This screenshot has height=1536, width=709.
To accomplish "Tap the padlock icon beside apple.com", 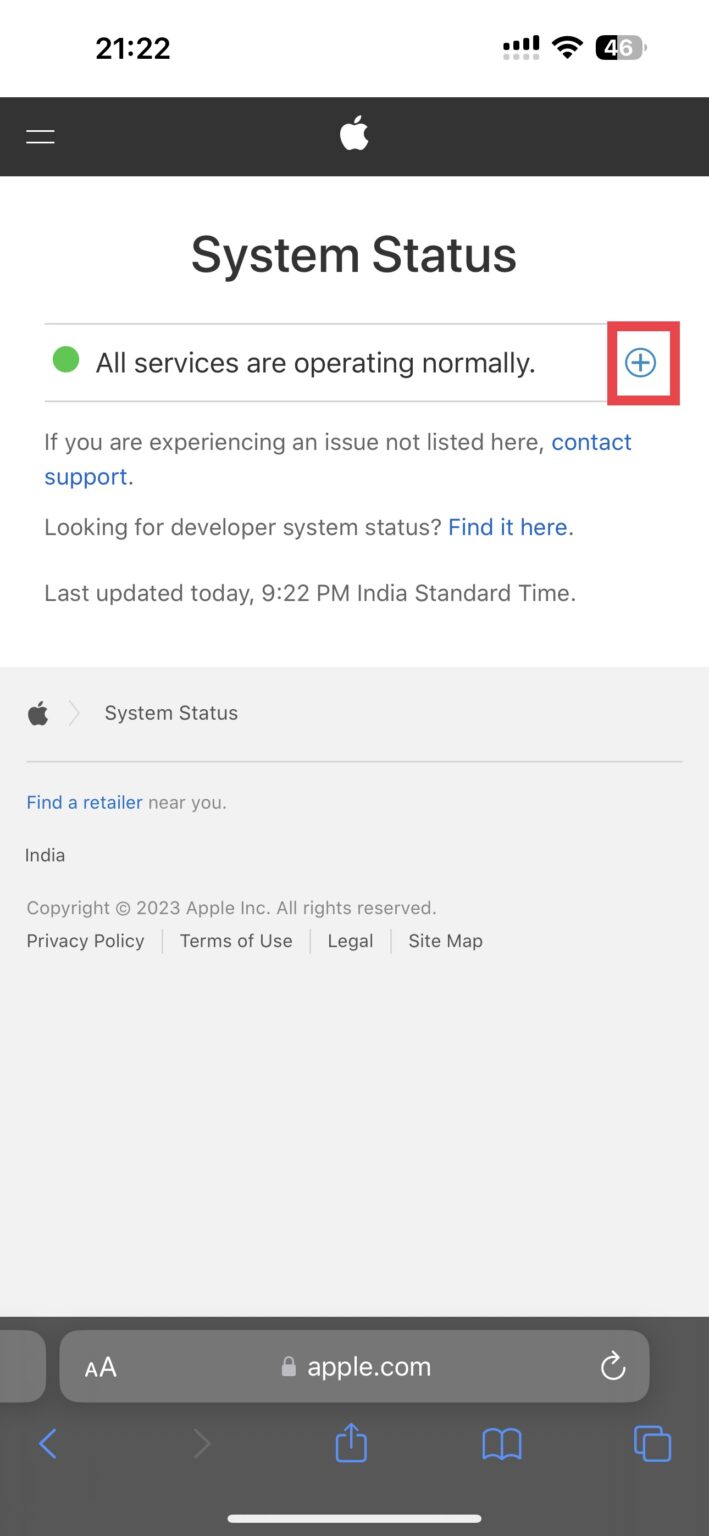I will point(289,1366).
